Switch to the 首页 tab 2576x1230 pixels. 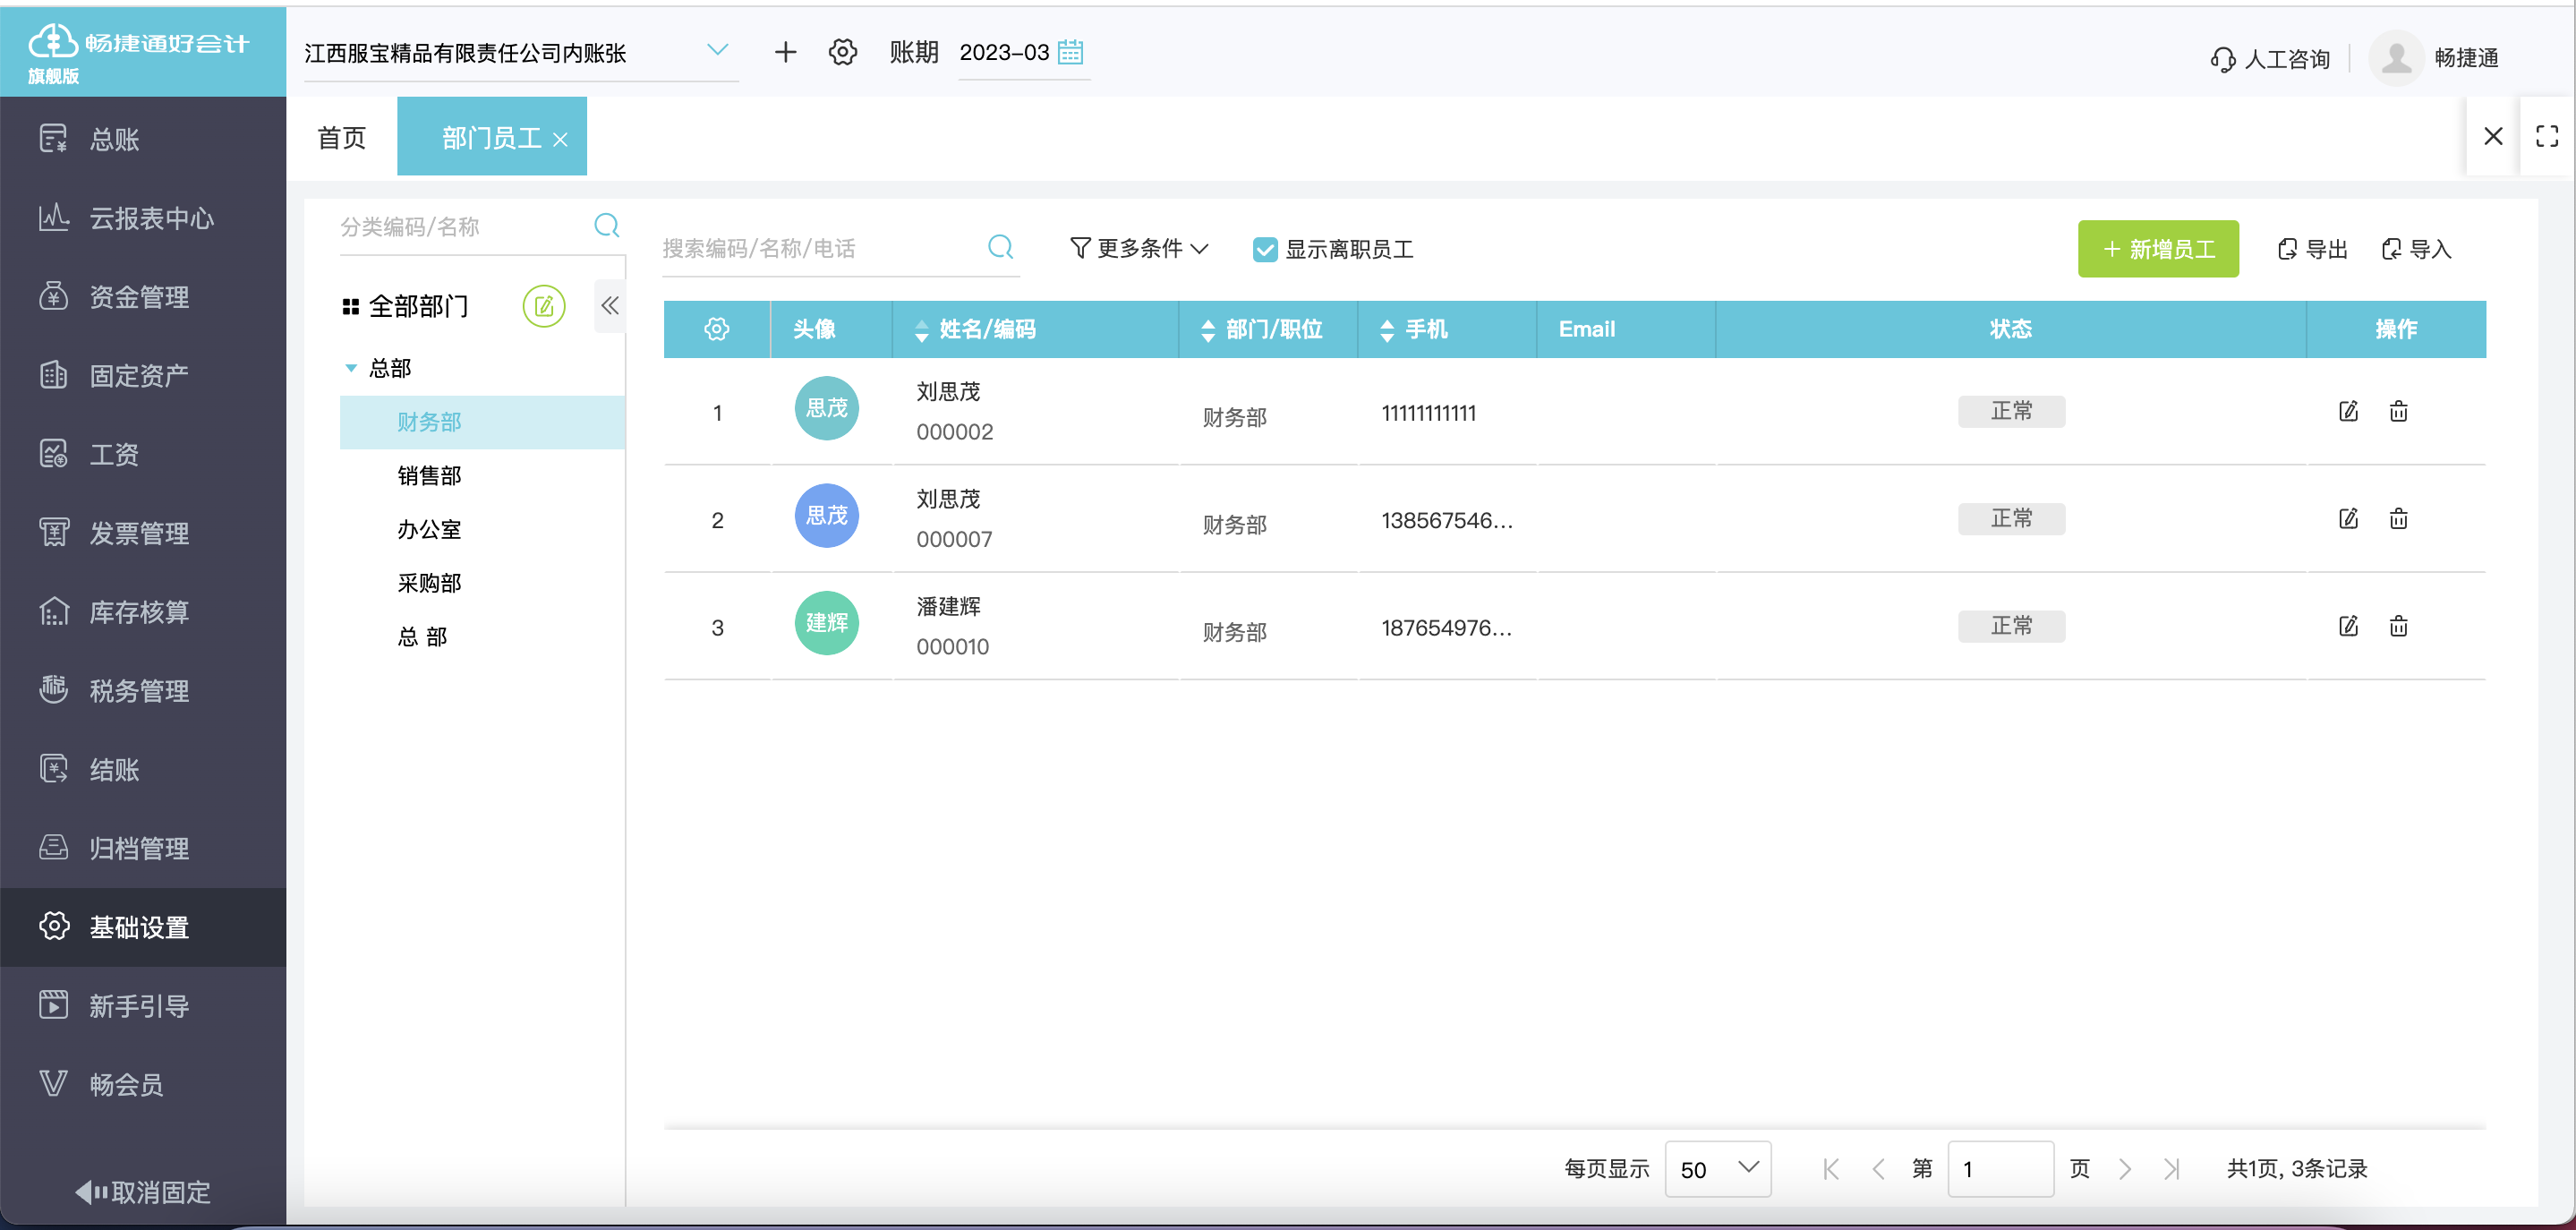[342, 138]
